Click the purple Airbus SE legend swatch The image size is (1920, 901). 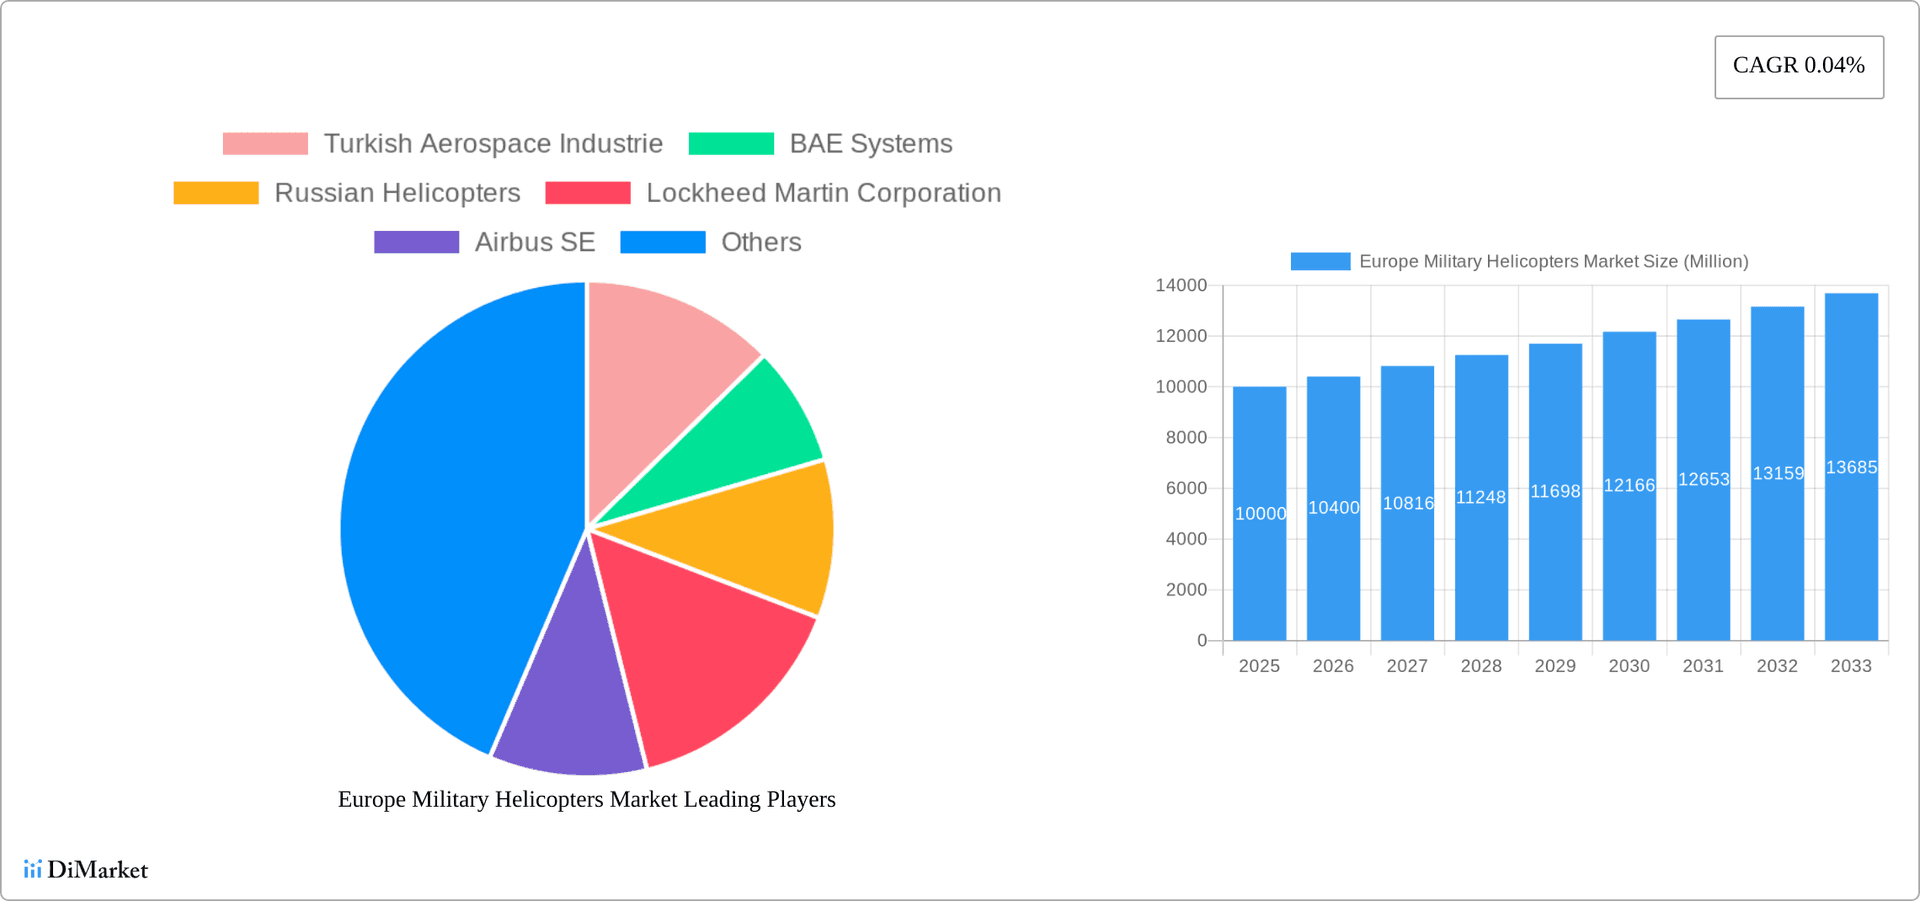[x=416, y=241]
